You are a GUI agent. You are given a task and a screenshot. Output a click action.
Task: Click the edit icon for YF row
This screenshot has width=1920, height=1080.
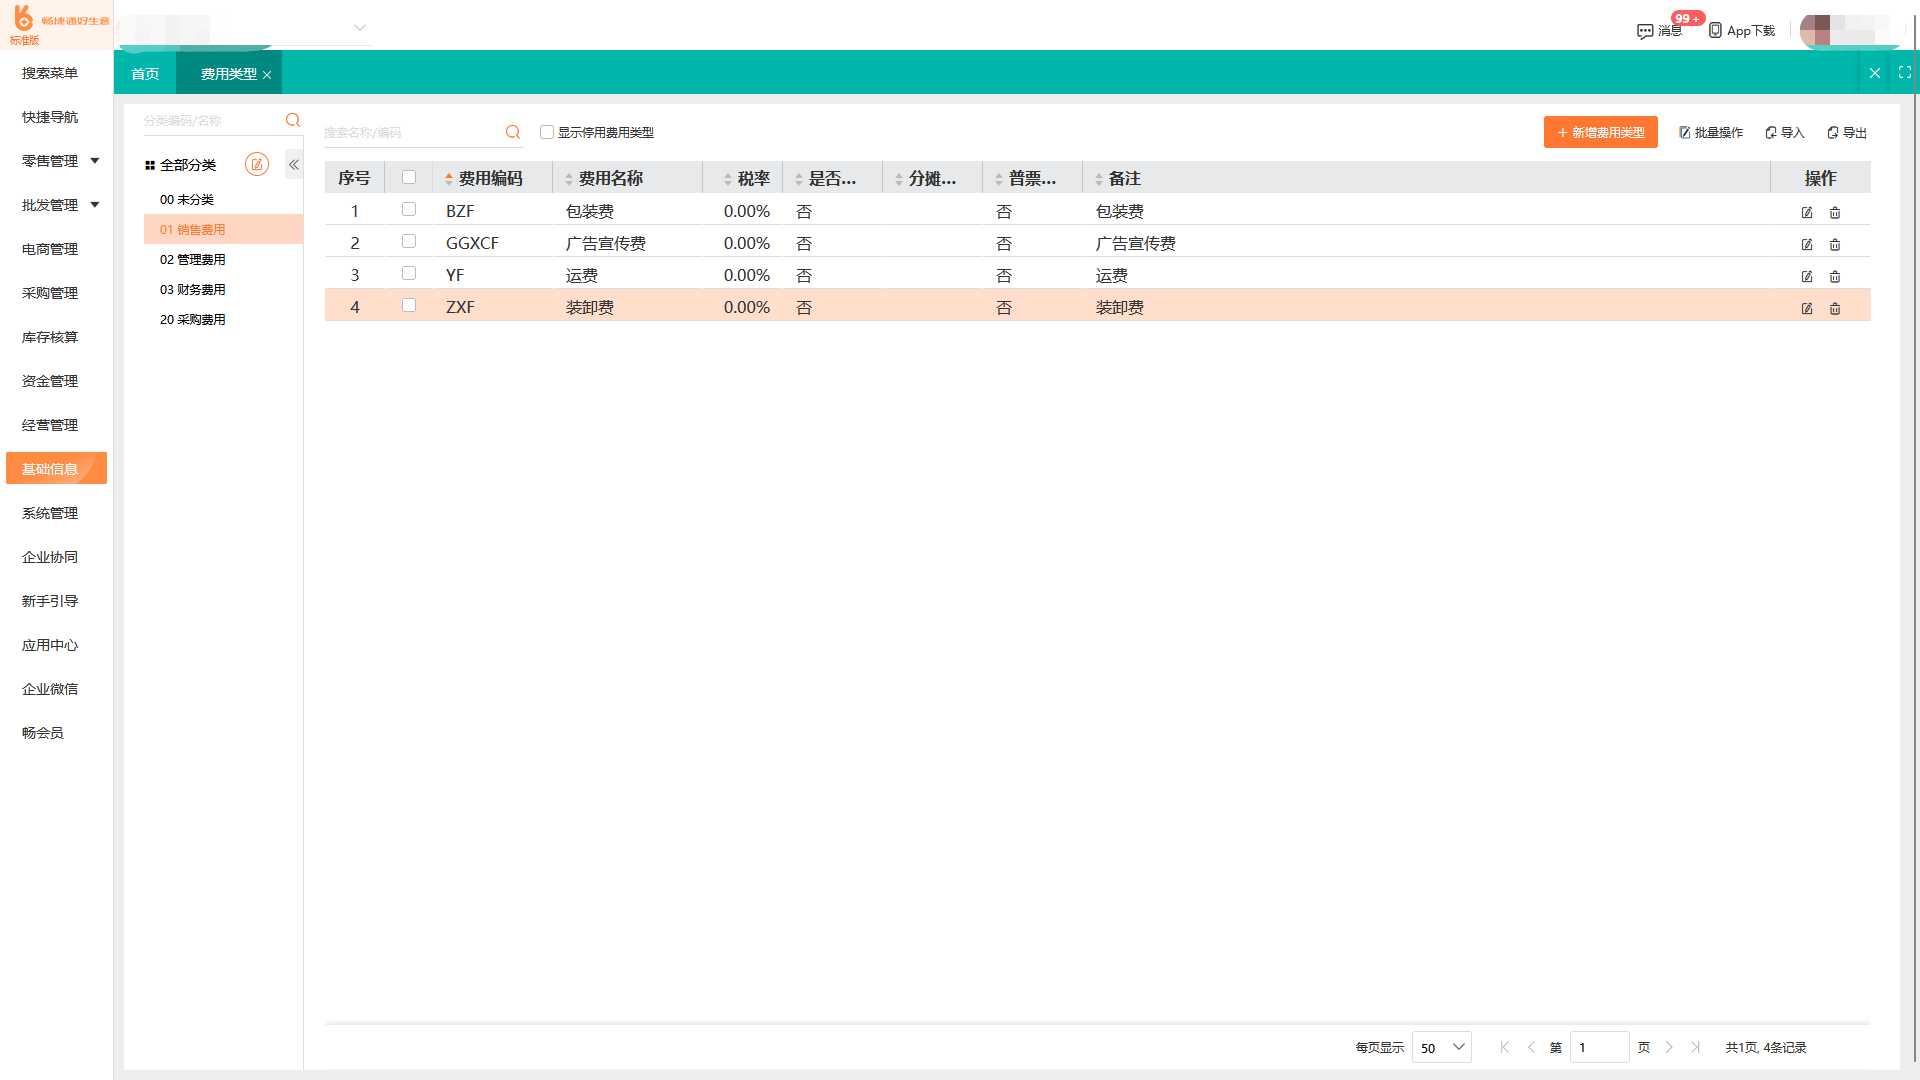tap(1807, 276)
